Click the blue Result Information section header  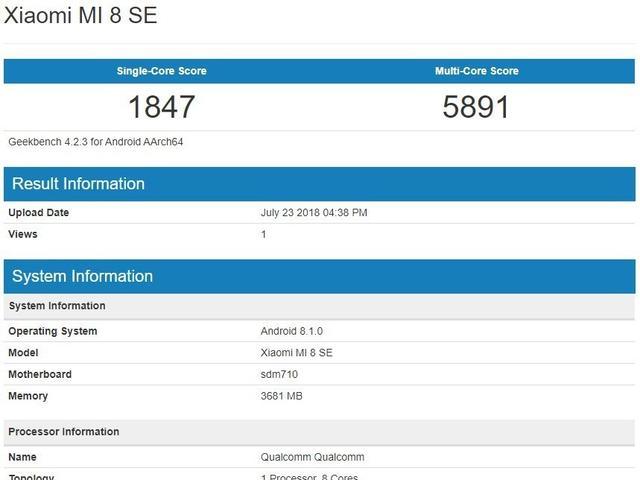tap(77, 184)
